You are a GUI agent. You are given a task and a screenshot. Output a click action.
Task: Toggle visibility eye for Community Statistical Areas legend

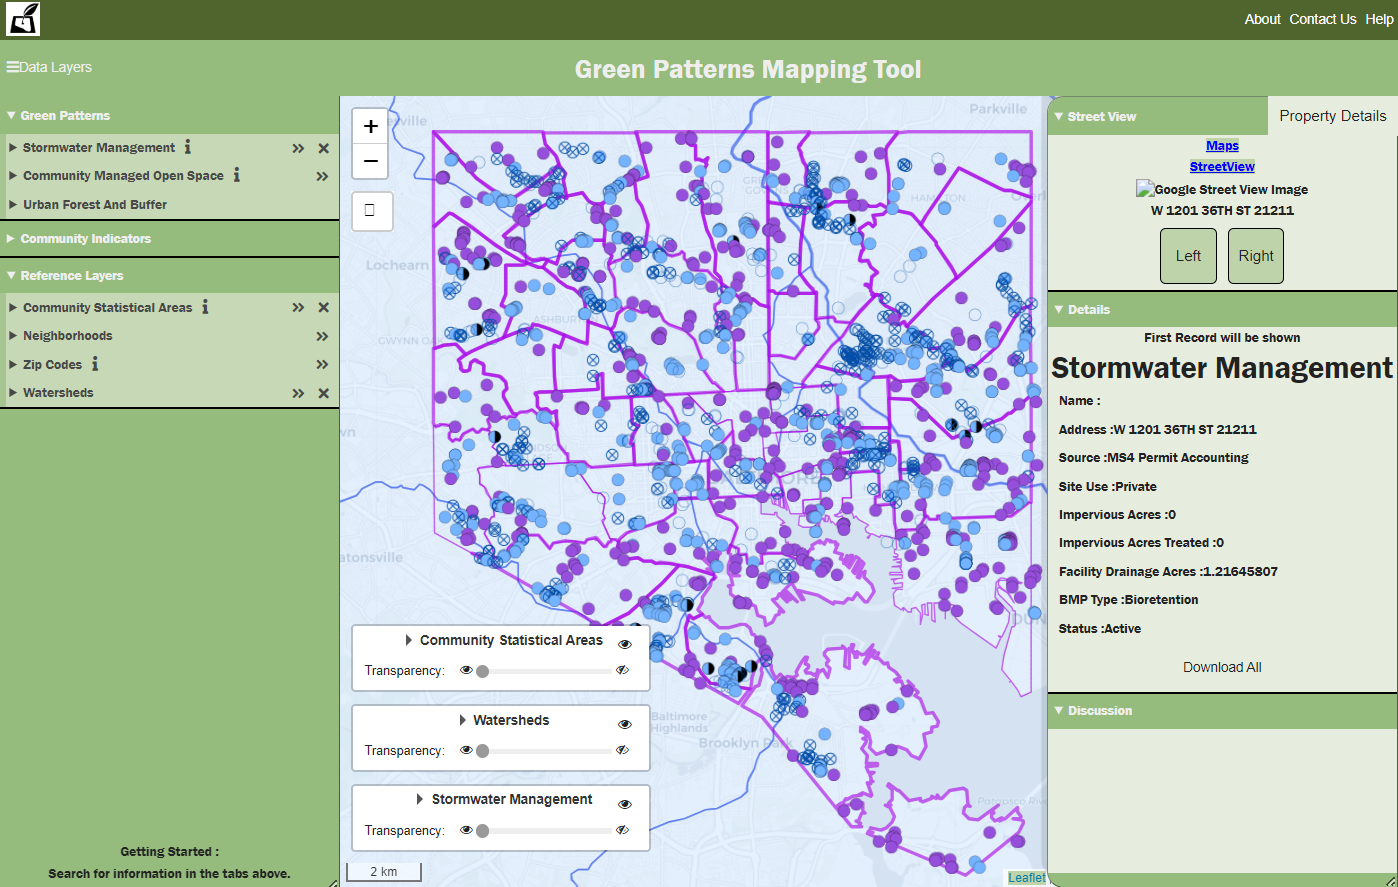pos(625,644)
